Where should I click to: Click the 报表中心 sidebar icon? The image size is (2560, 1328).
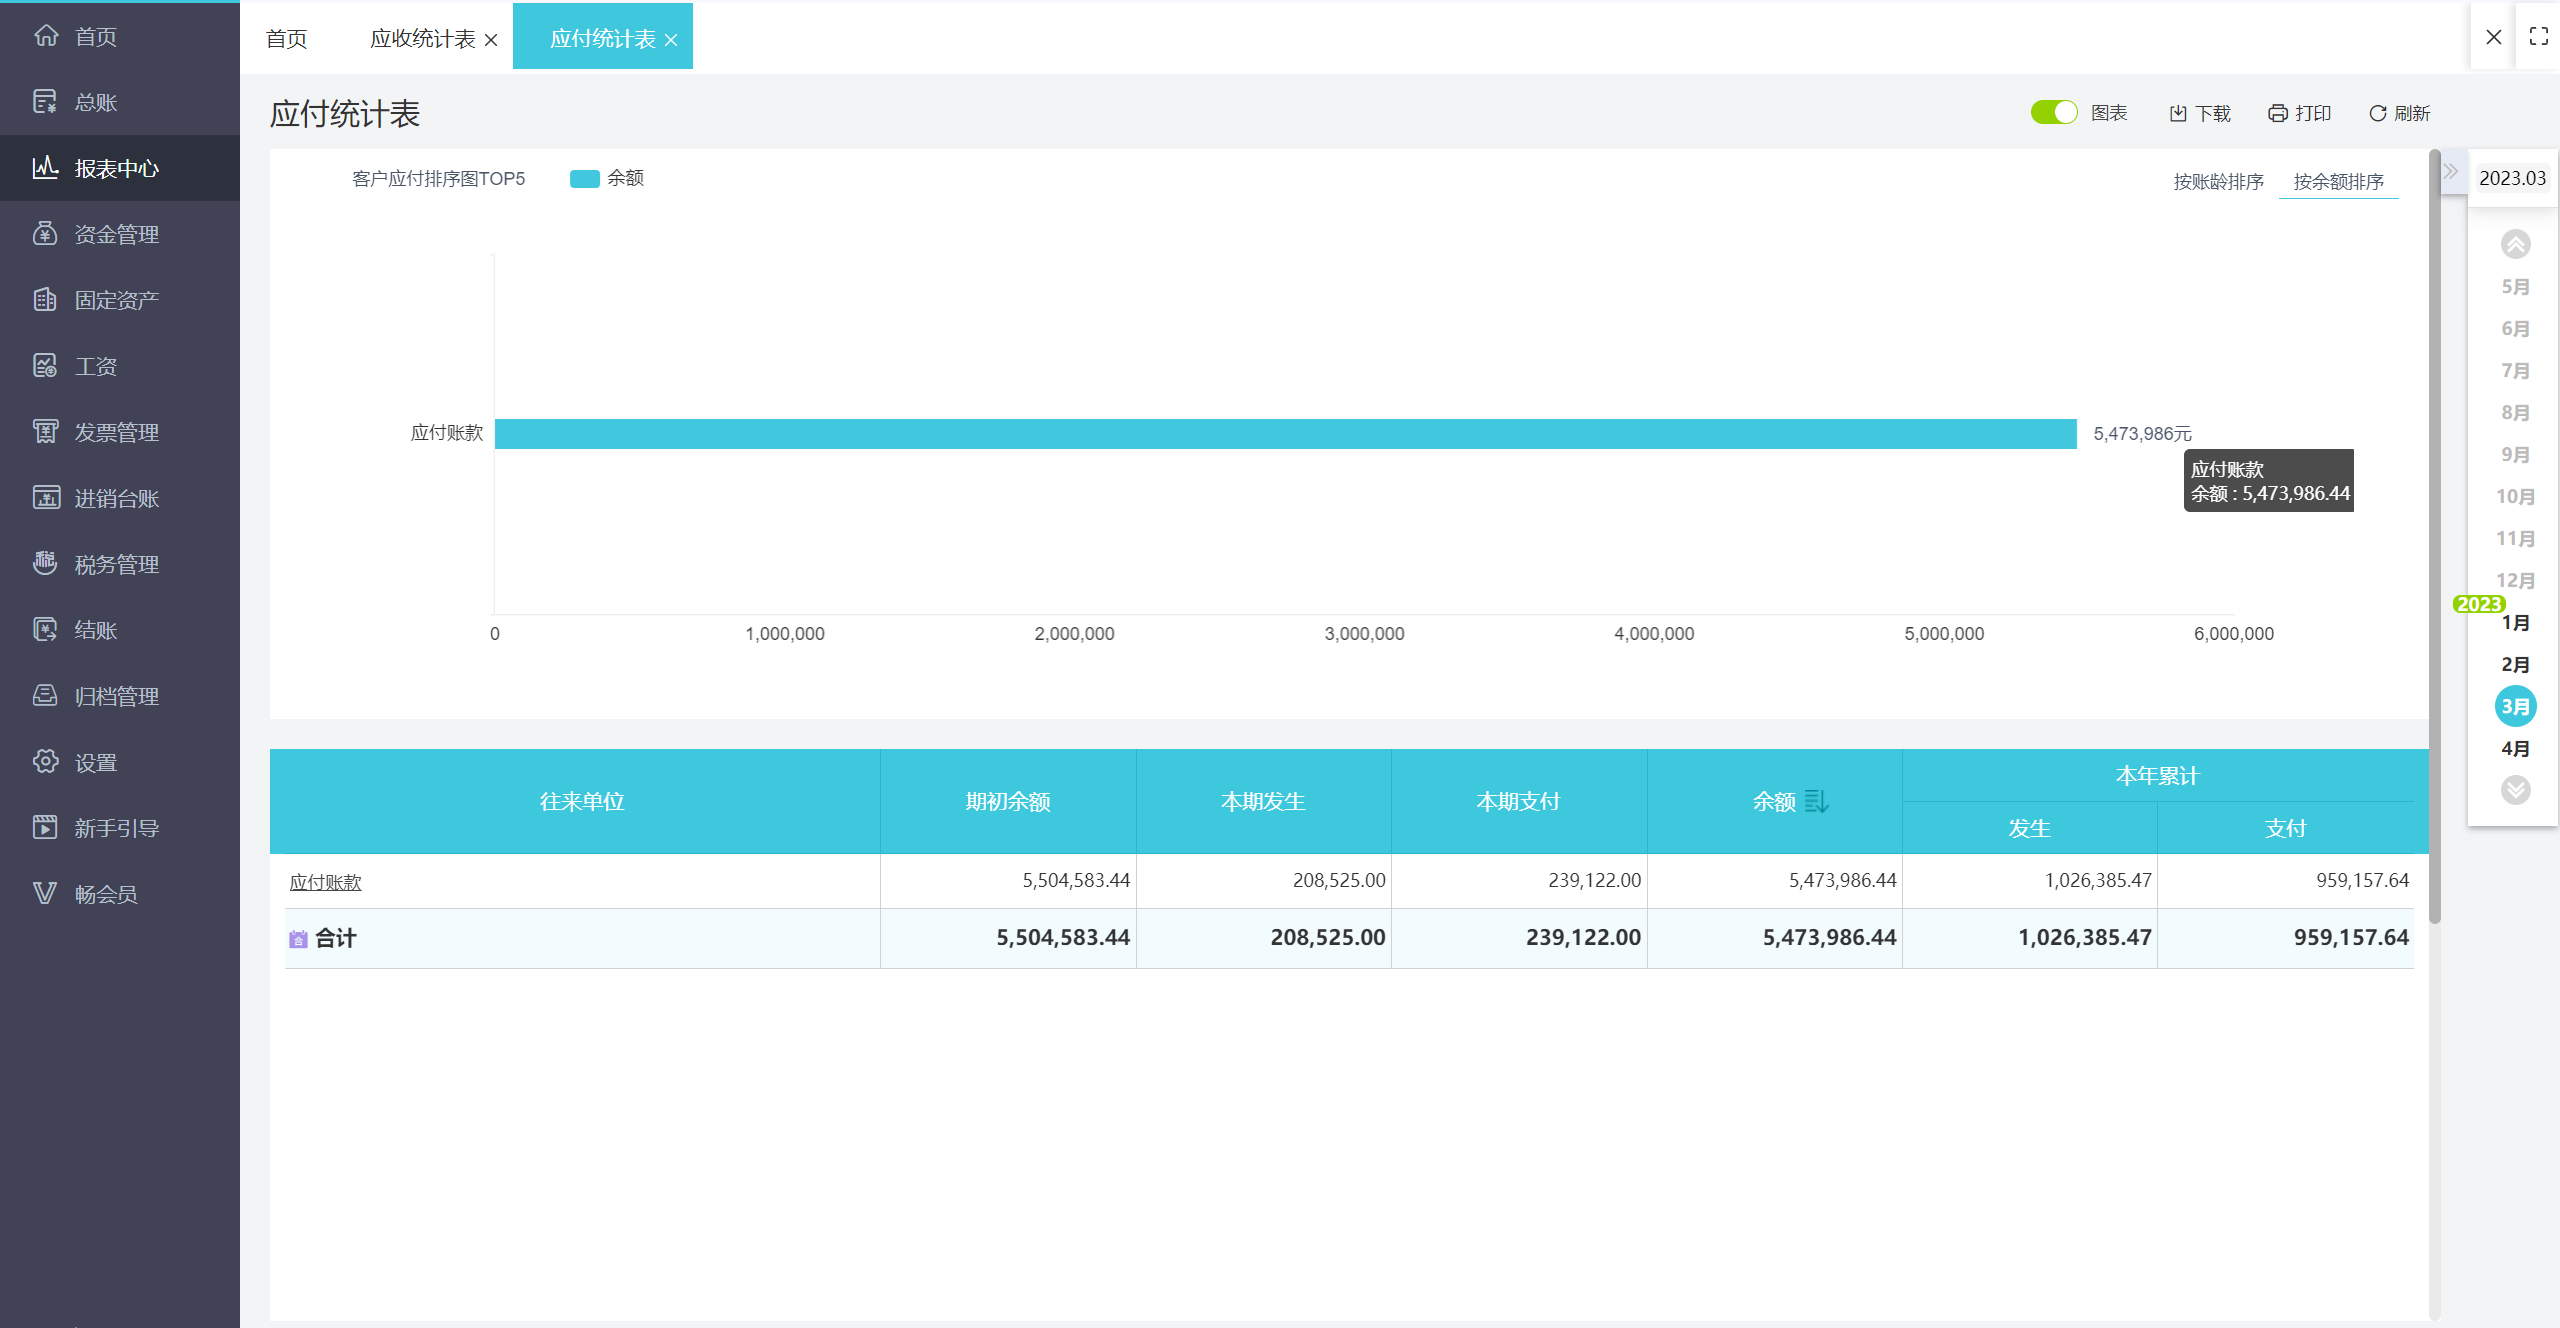pyautogui.click(x=120, y=168)
